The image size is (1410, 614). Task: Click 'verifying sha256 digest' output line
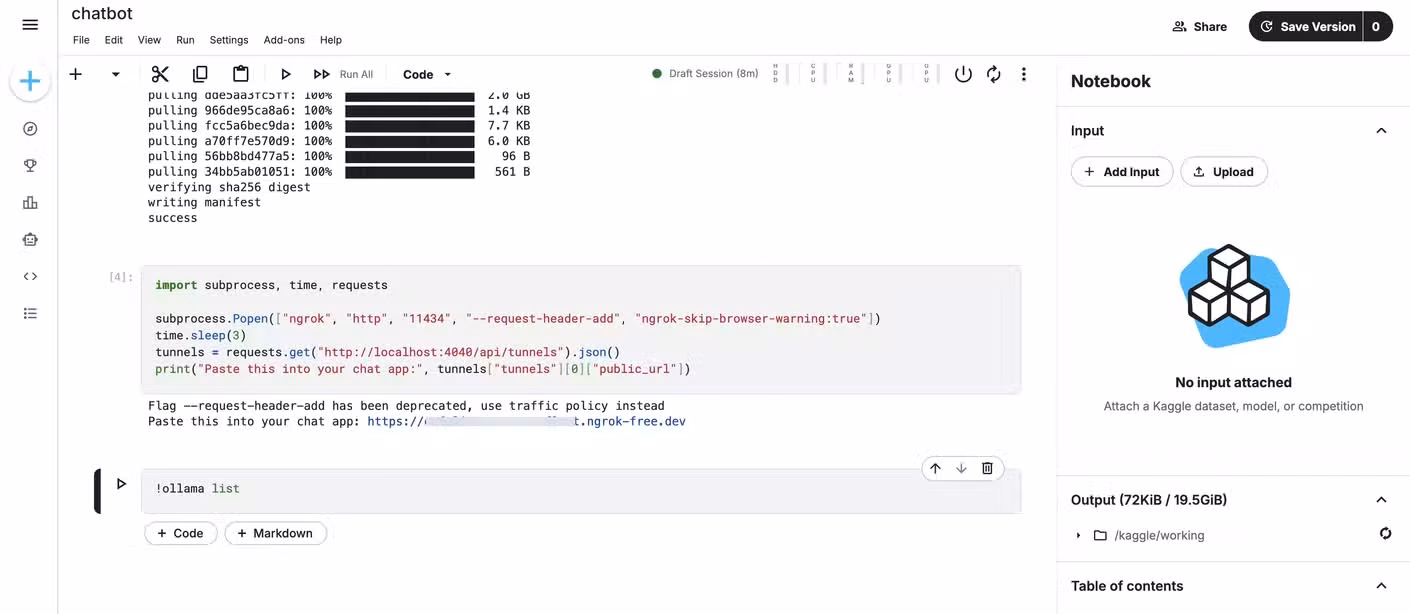tap(229, 187)
